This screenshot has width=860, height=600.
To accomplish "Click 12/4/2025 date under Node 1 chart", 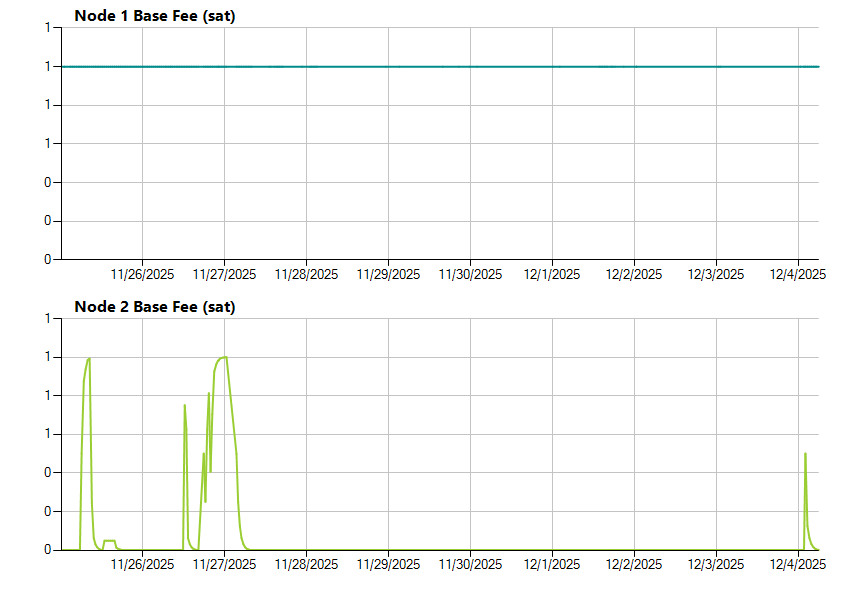I will [797, 274].
